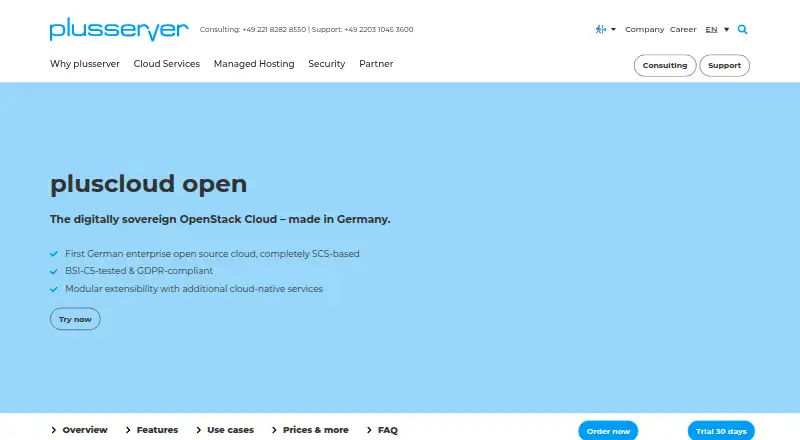Jump to the FAQ section
The width and height of the screenshot is (800, 440).
point(388,430)
